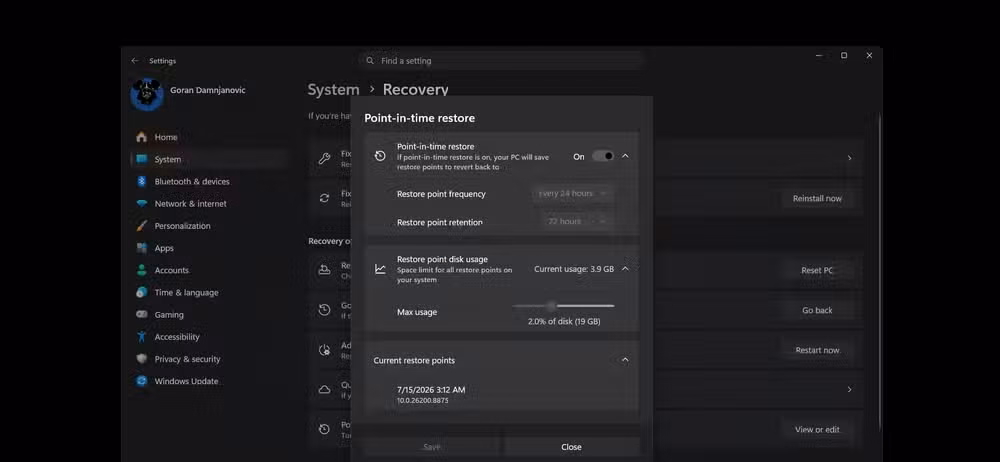Expand the cloud recovery row chevron arrow
Screen dimensions: 1000x462
(849, 389)
